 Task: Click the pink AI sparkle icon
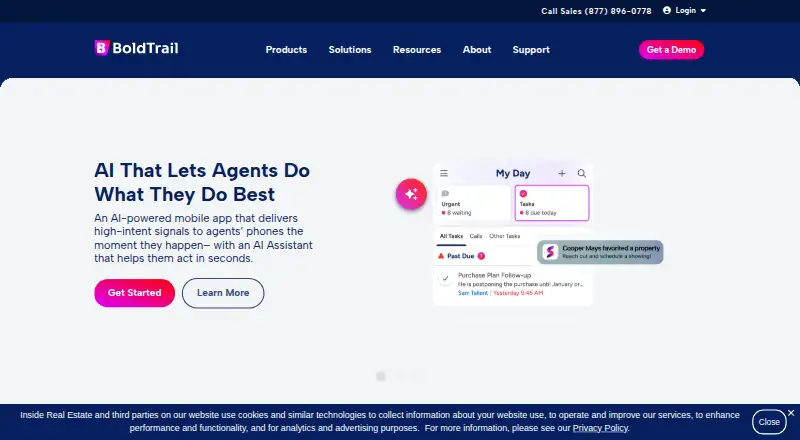click(x=411, y=194)
